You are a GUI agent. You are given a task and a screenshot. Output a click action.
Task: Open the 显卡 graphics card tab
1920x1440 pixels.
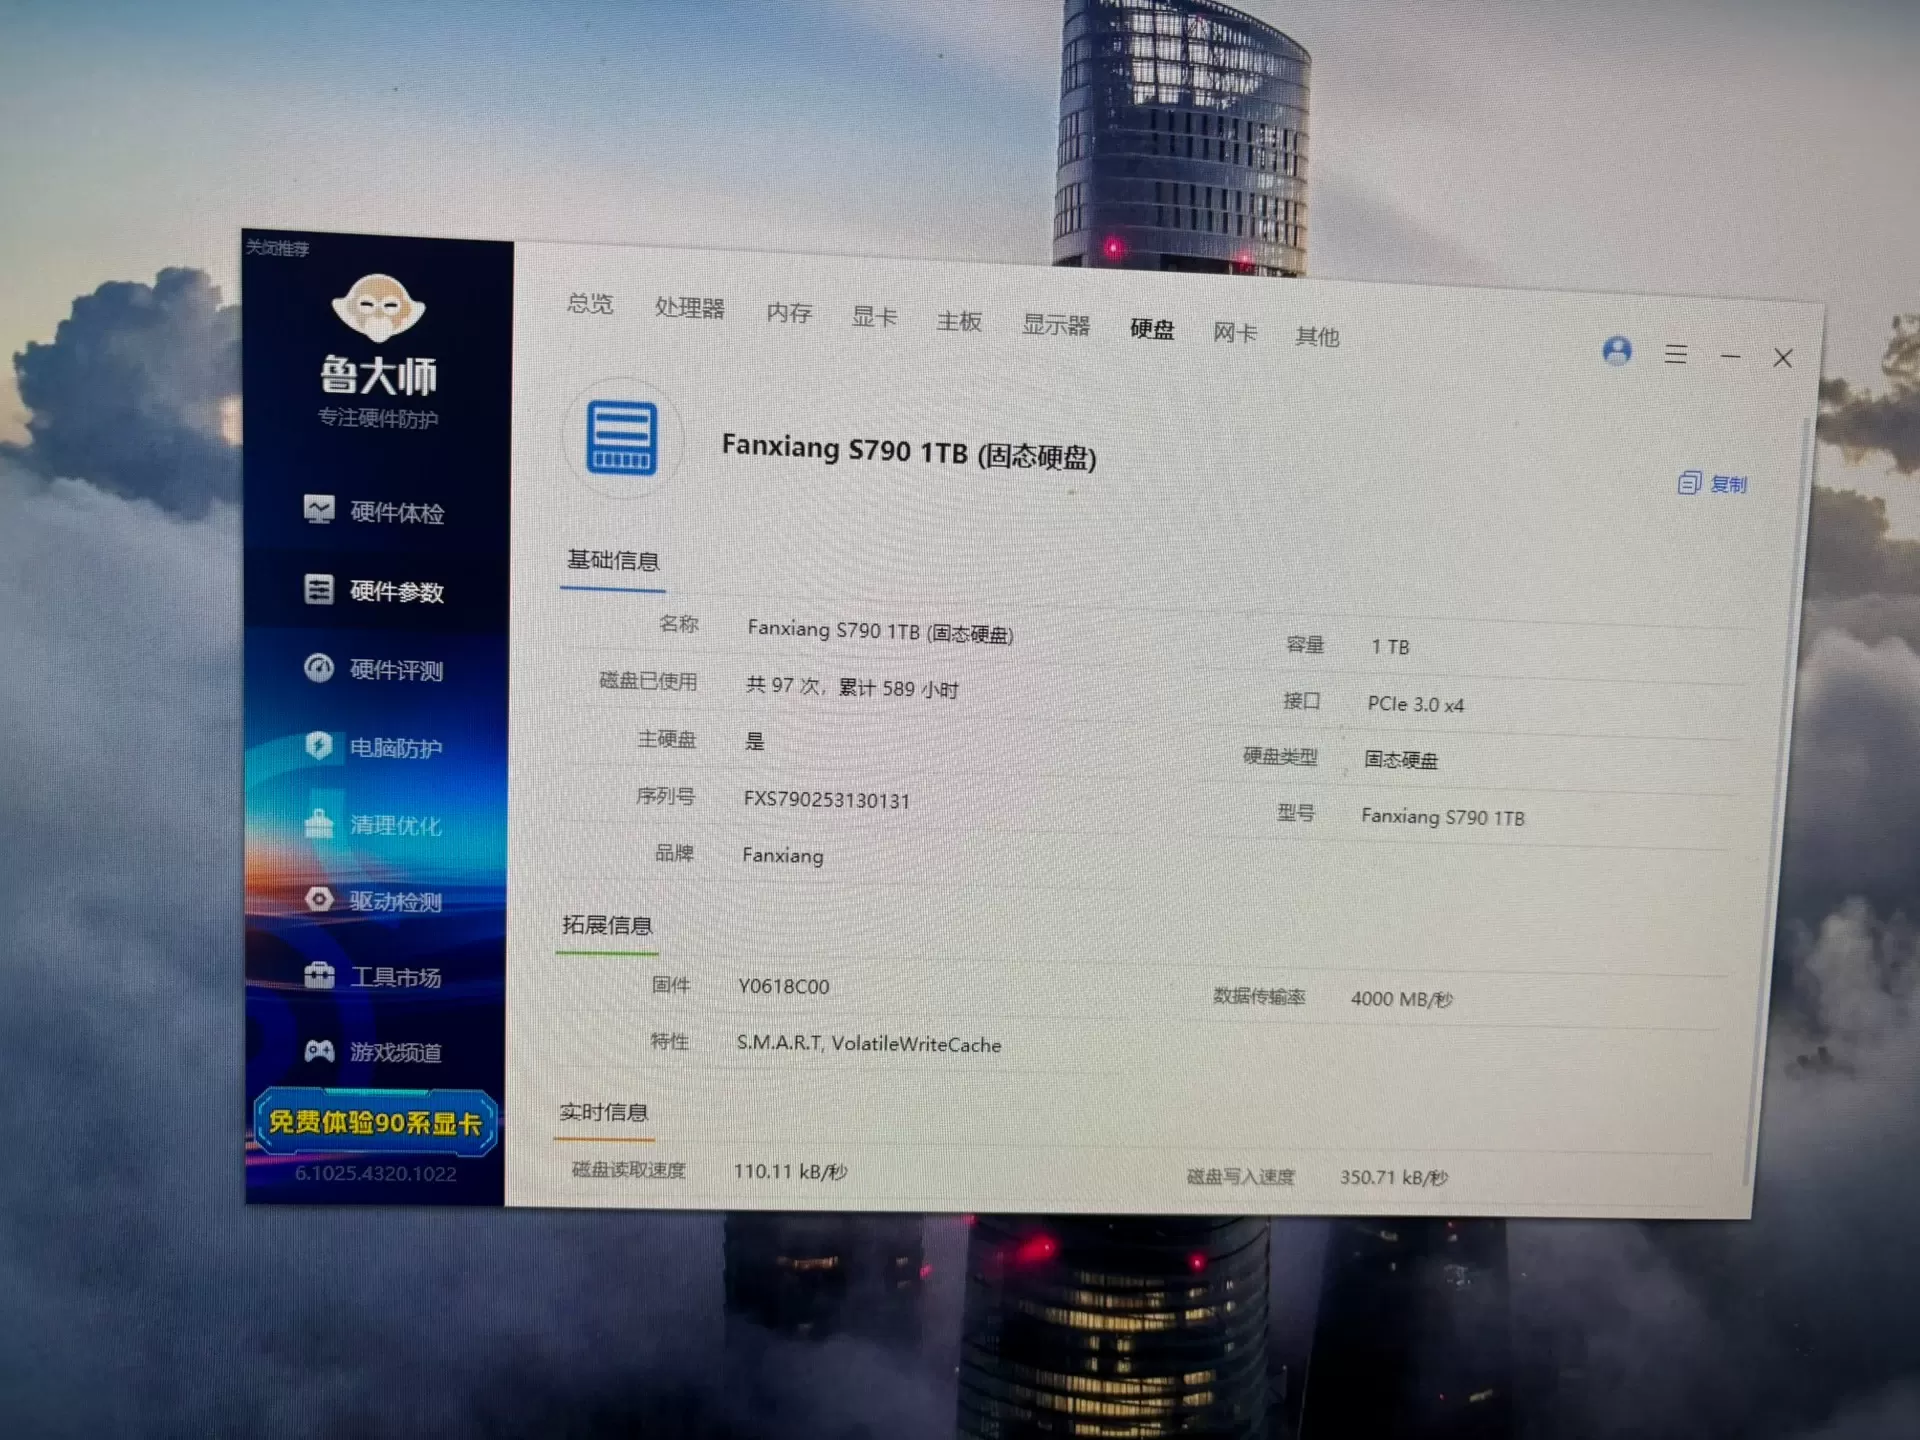(x=873, y=315)
